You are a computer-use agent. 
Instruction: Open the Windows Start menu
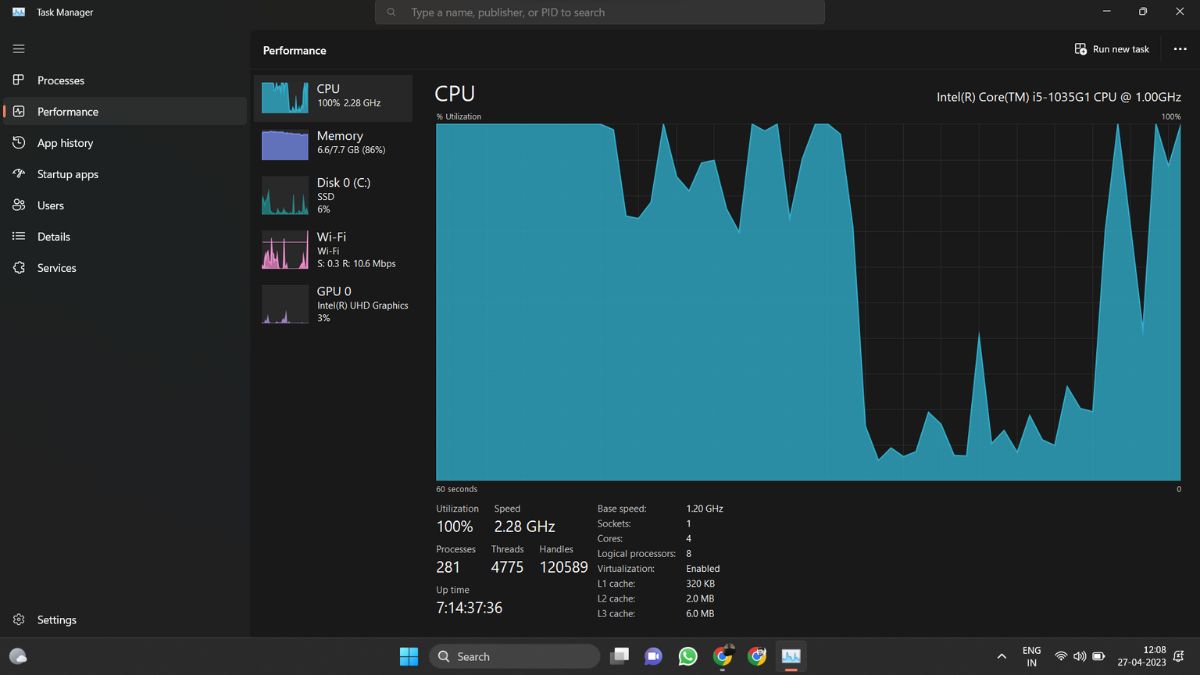click(409, 656)
